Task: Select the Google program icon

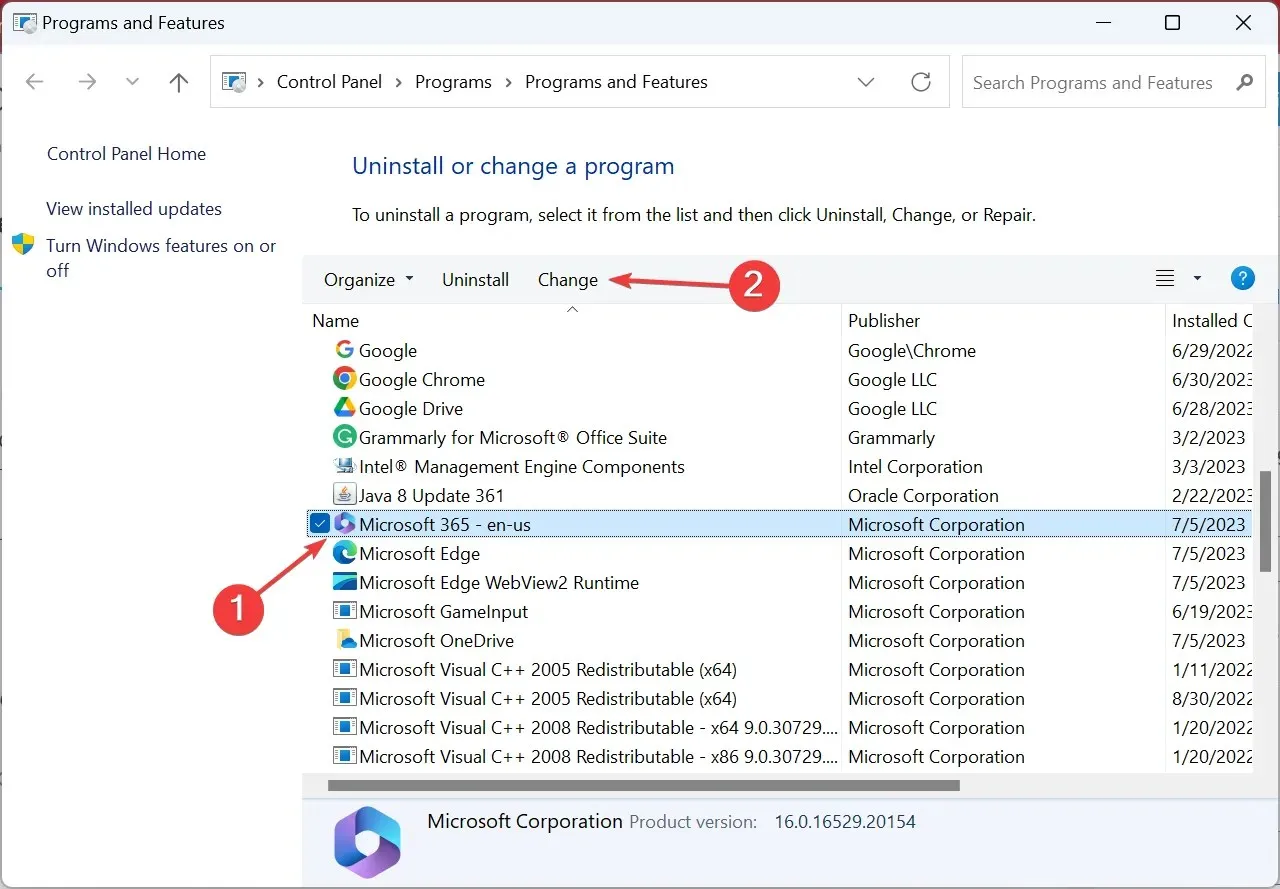Action: (x=344, y=350)
